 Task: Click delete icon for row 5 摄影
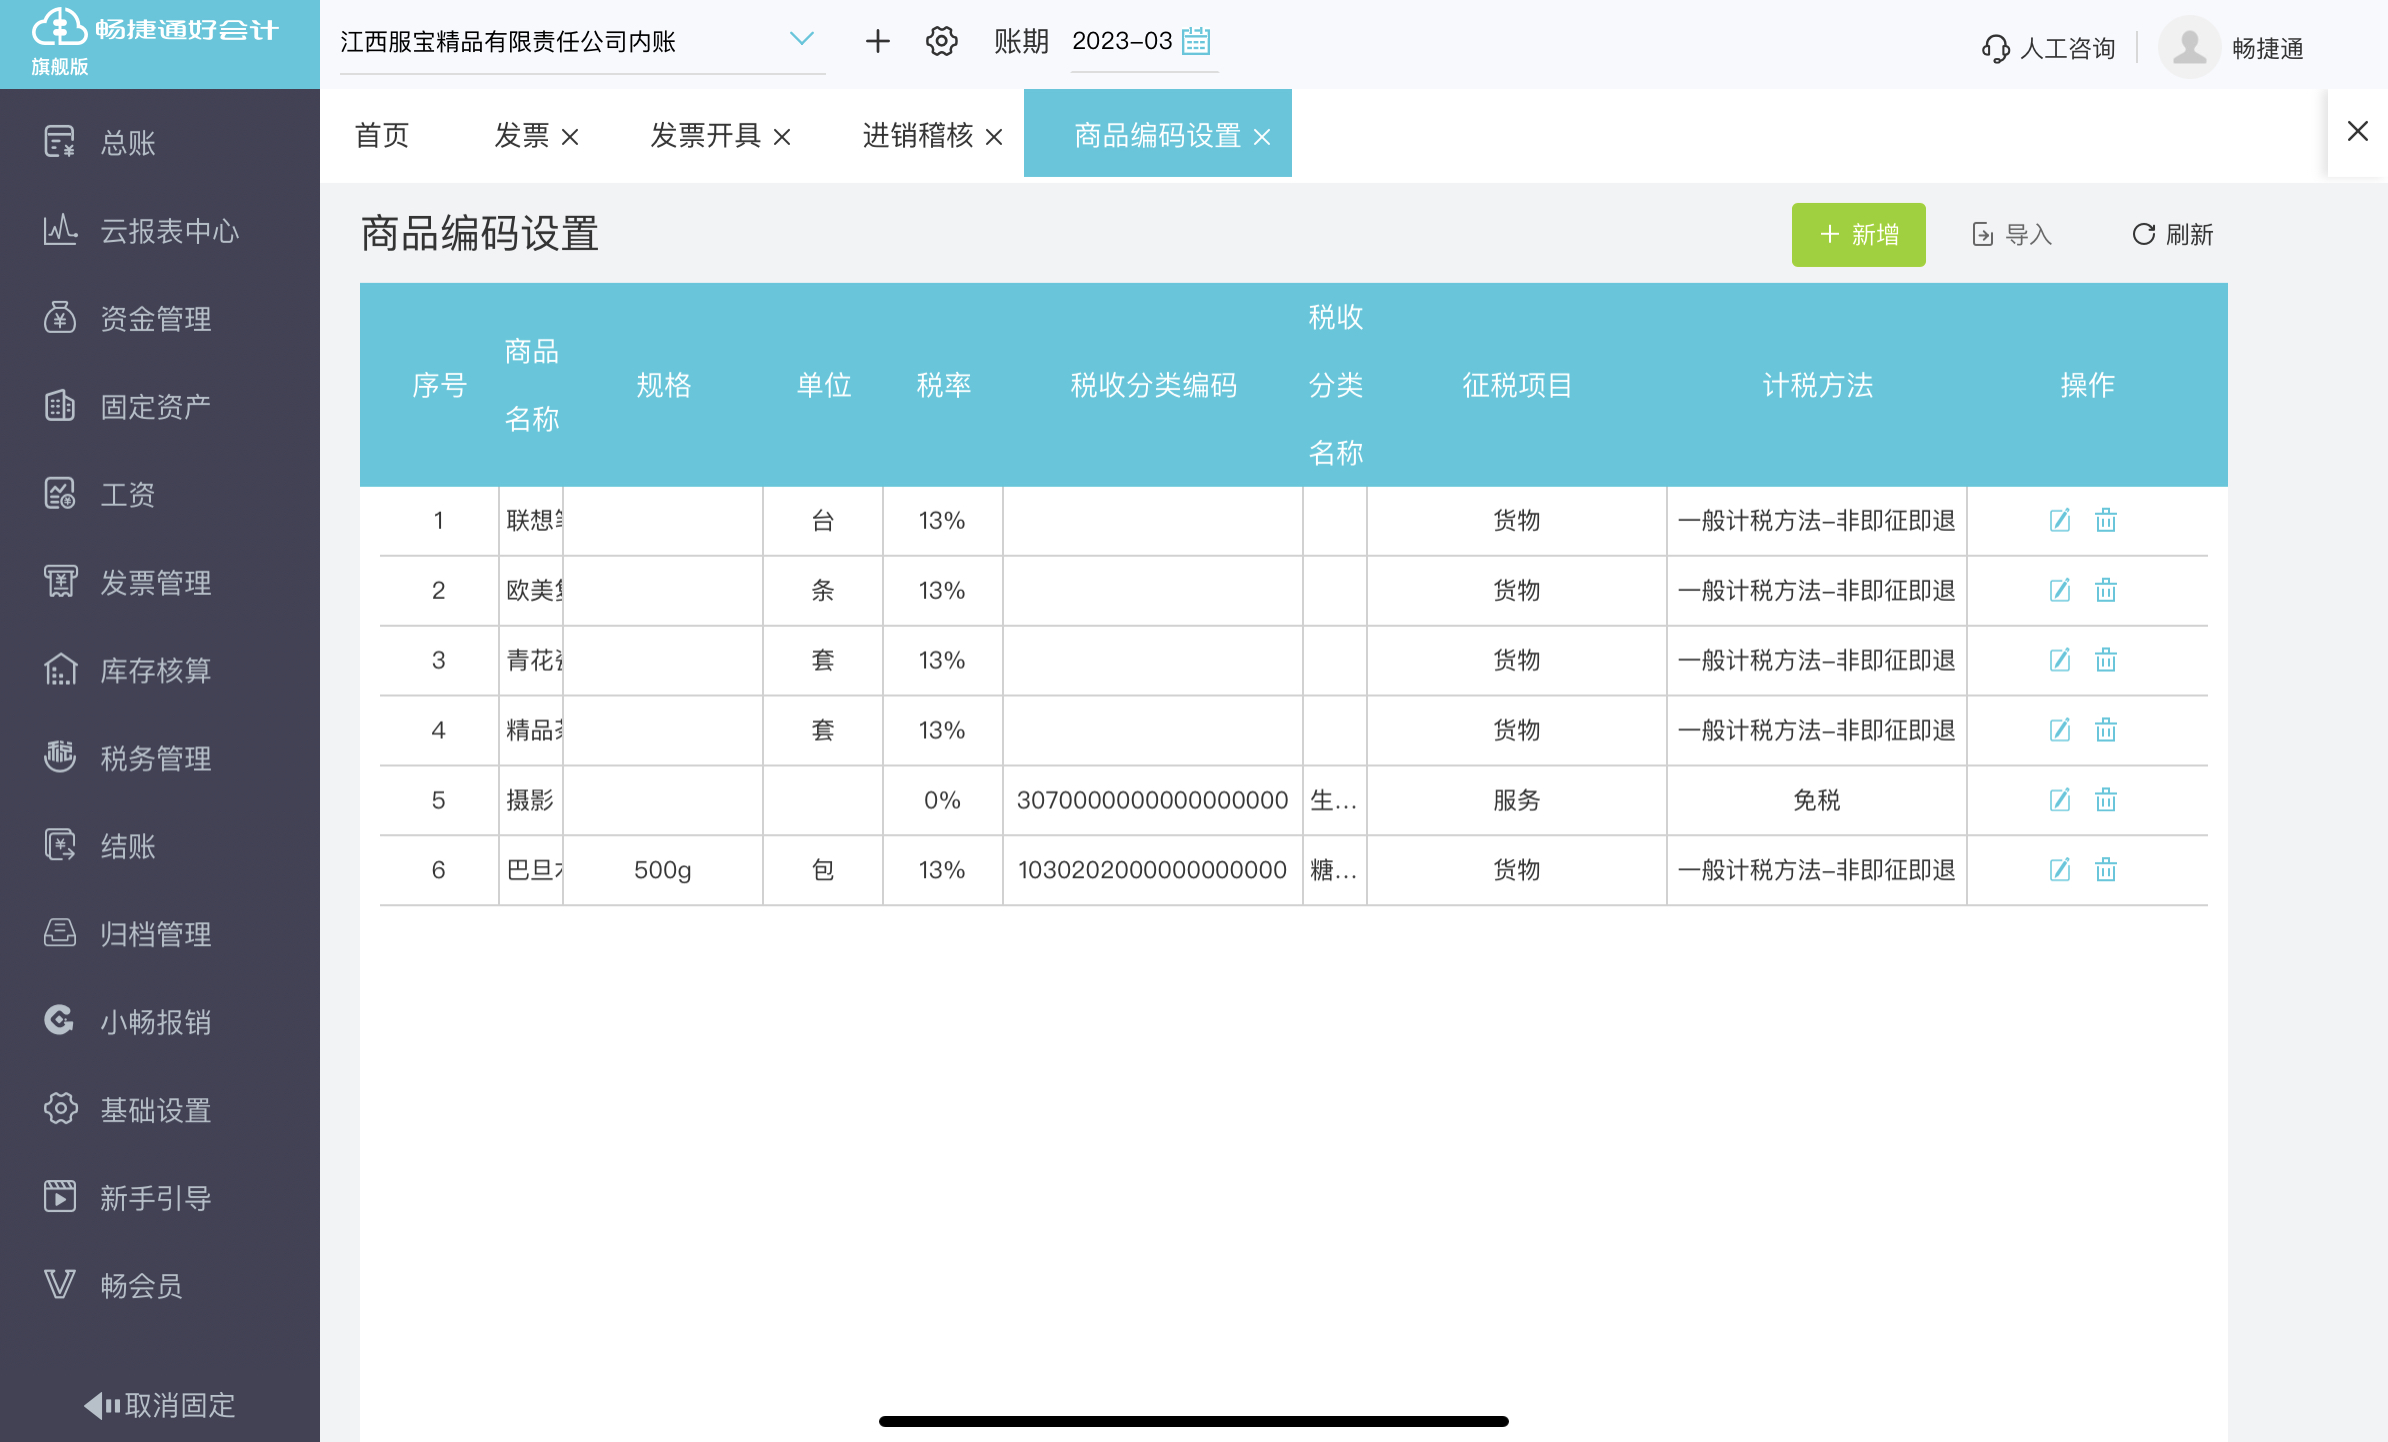(x=2105, y=799)
